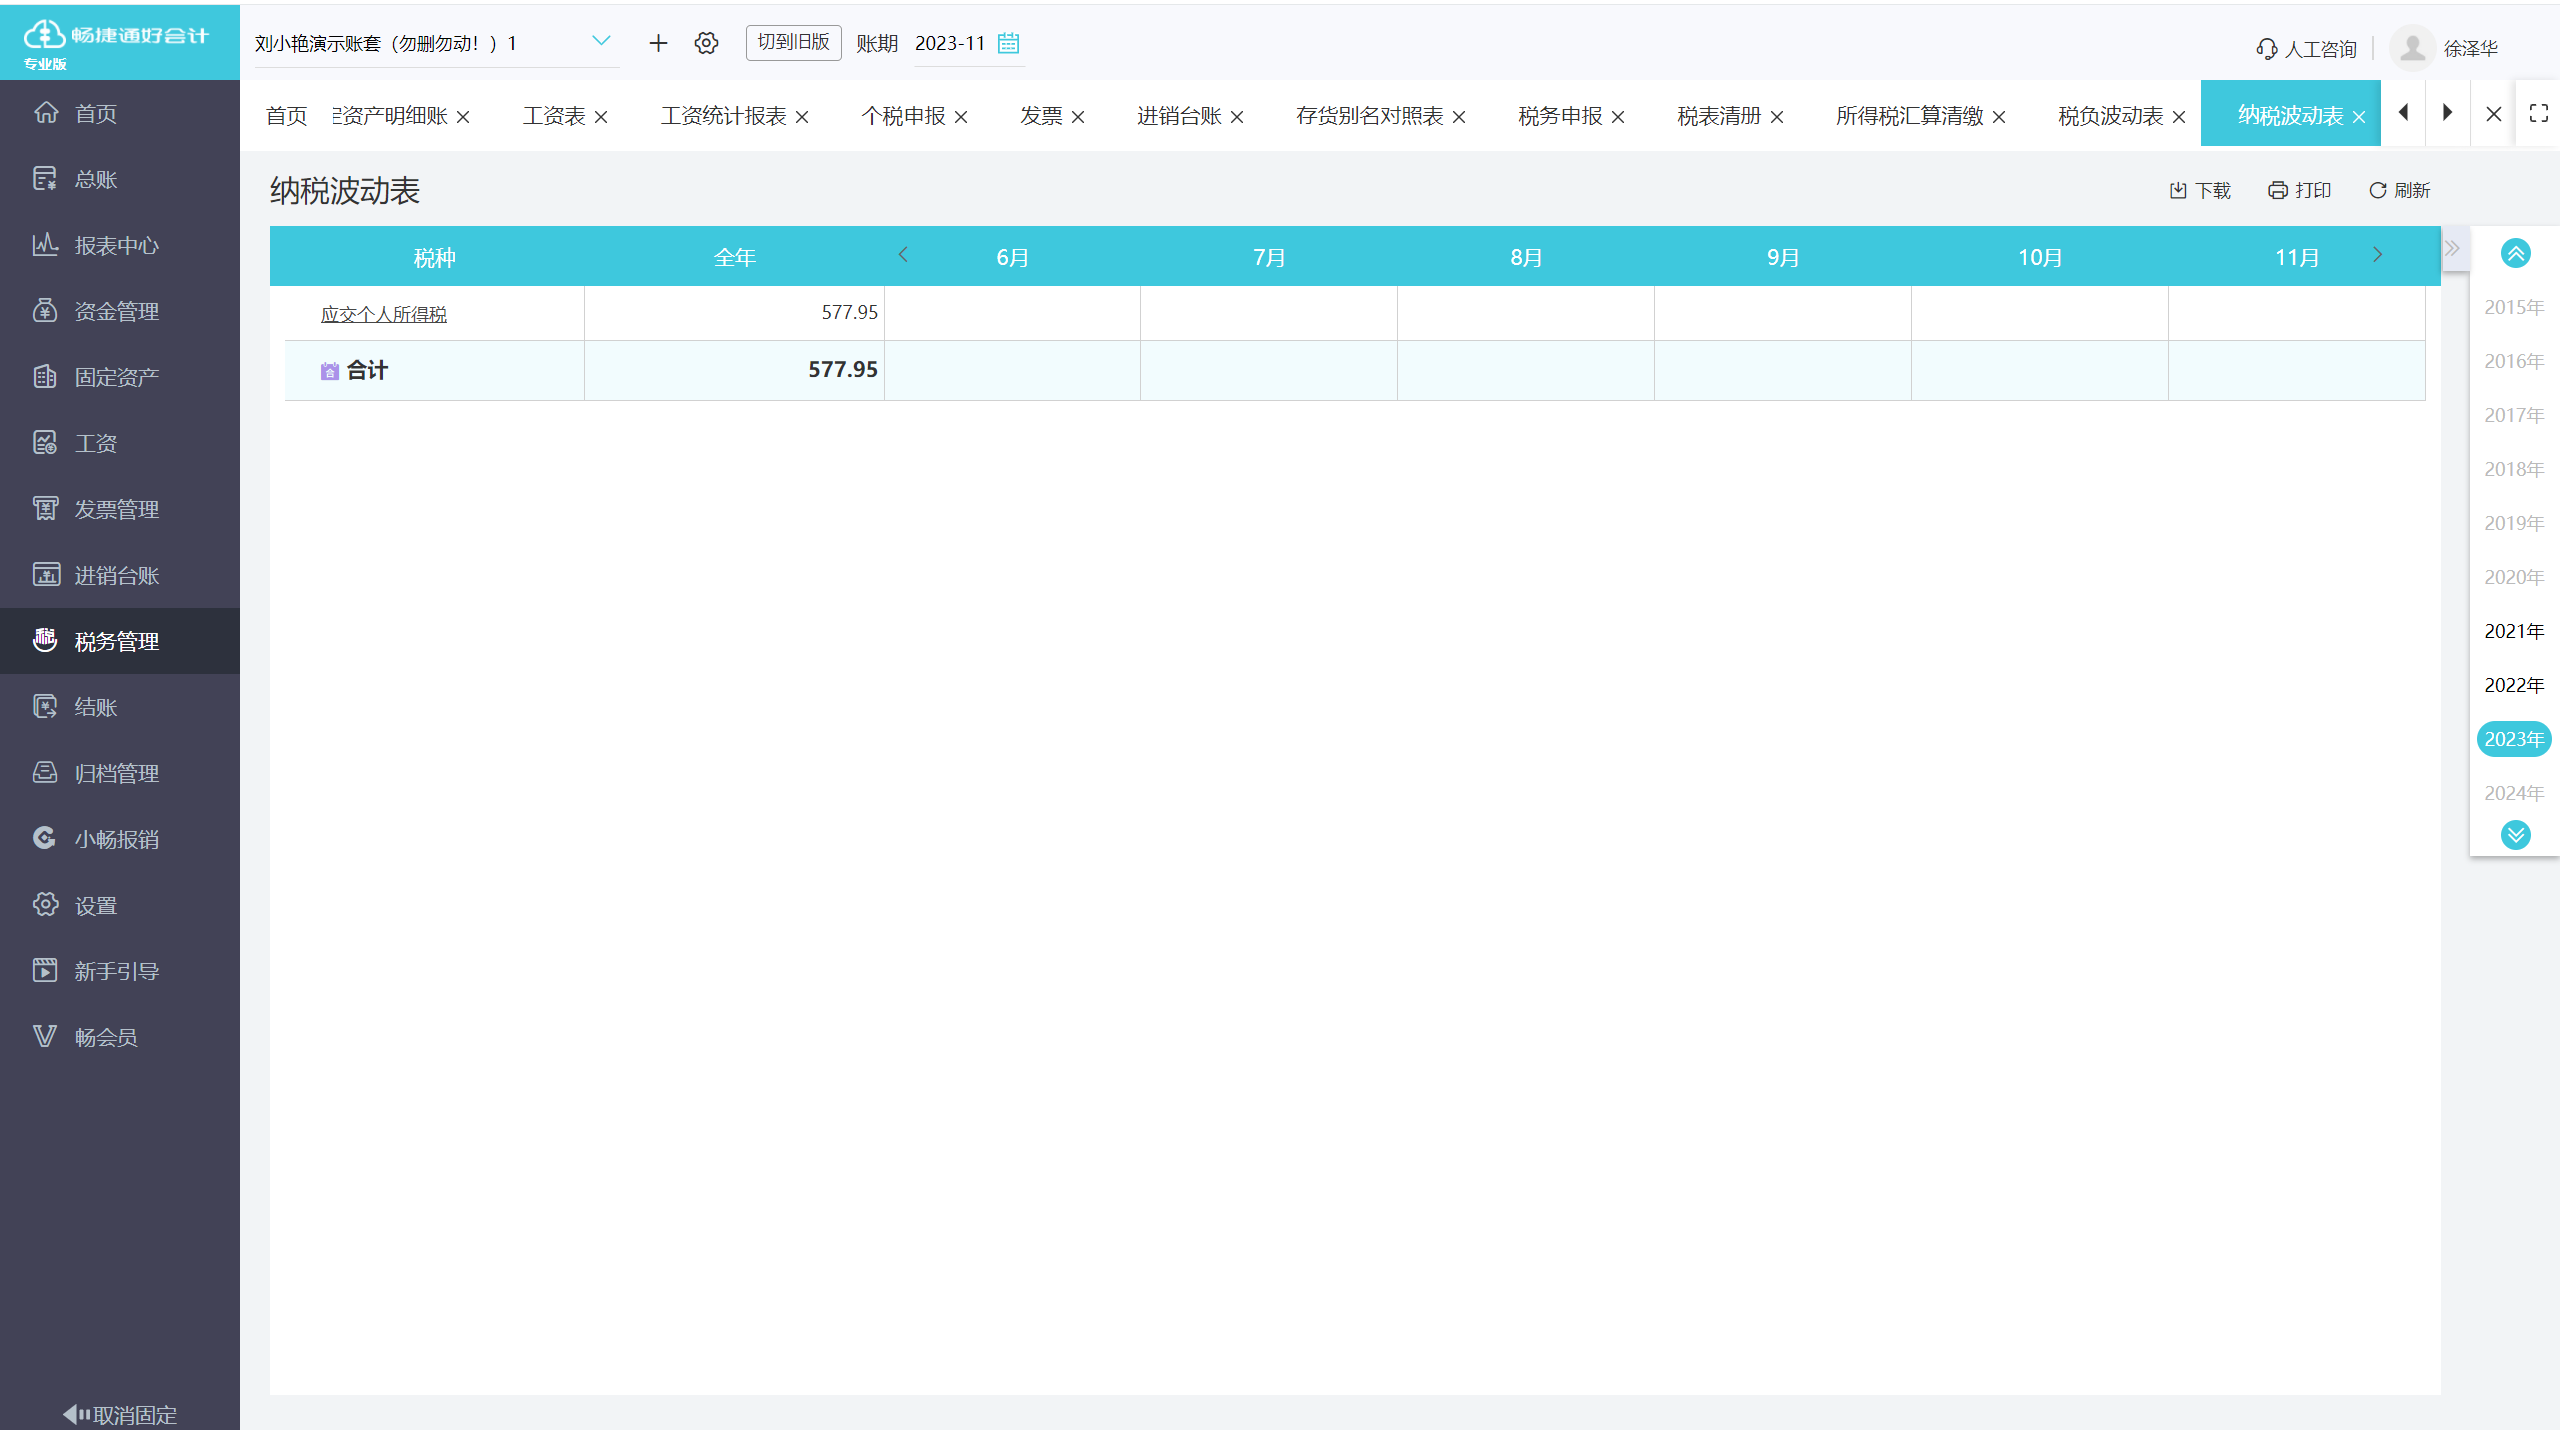Click the 切到旧版 button
2560x1430 pixels.
(789, 42)
